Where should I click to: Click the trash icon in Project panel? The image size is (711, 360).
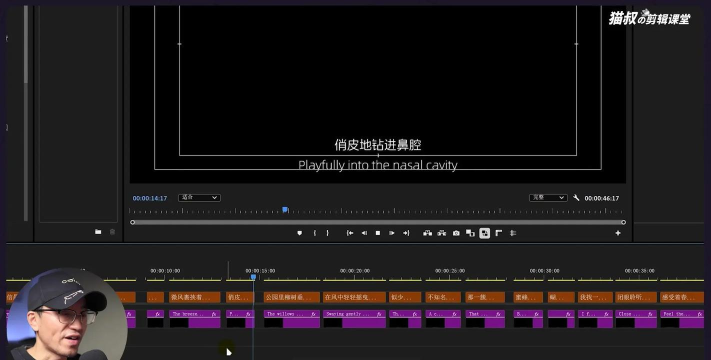coord(112,232)
